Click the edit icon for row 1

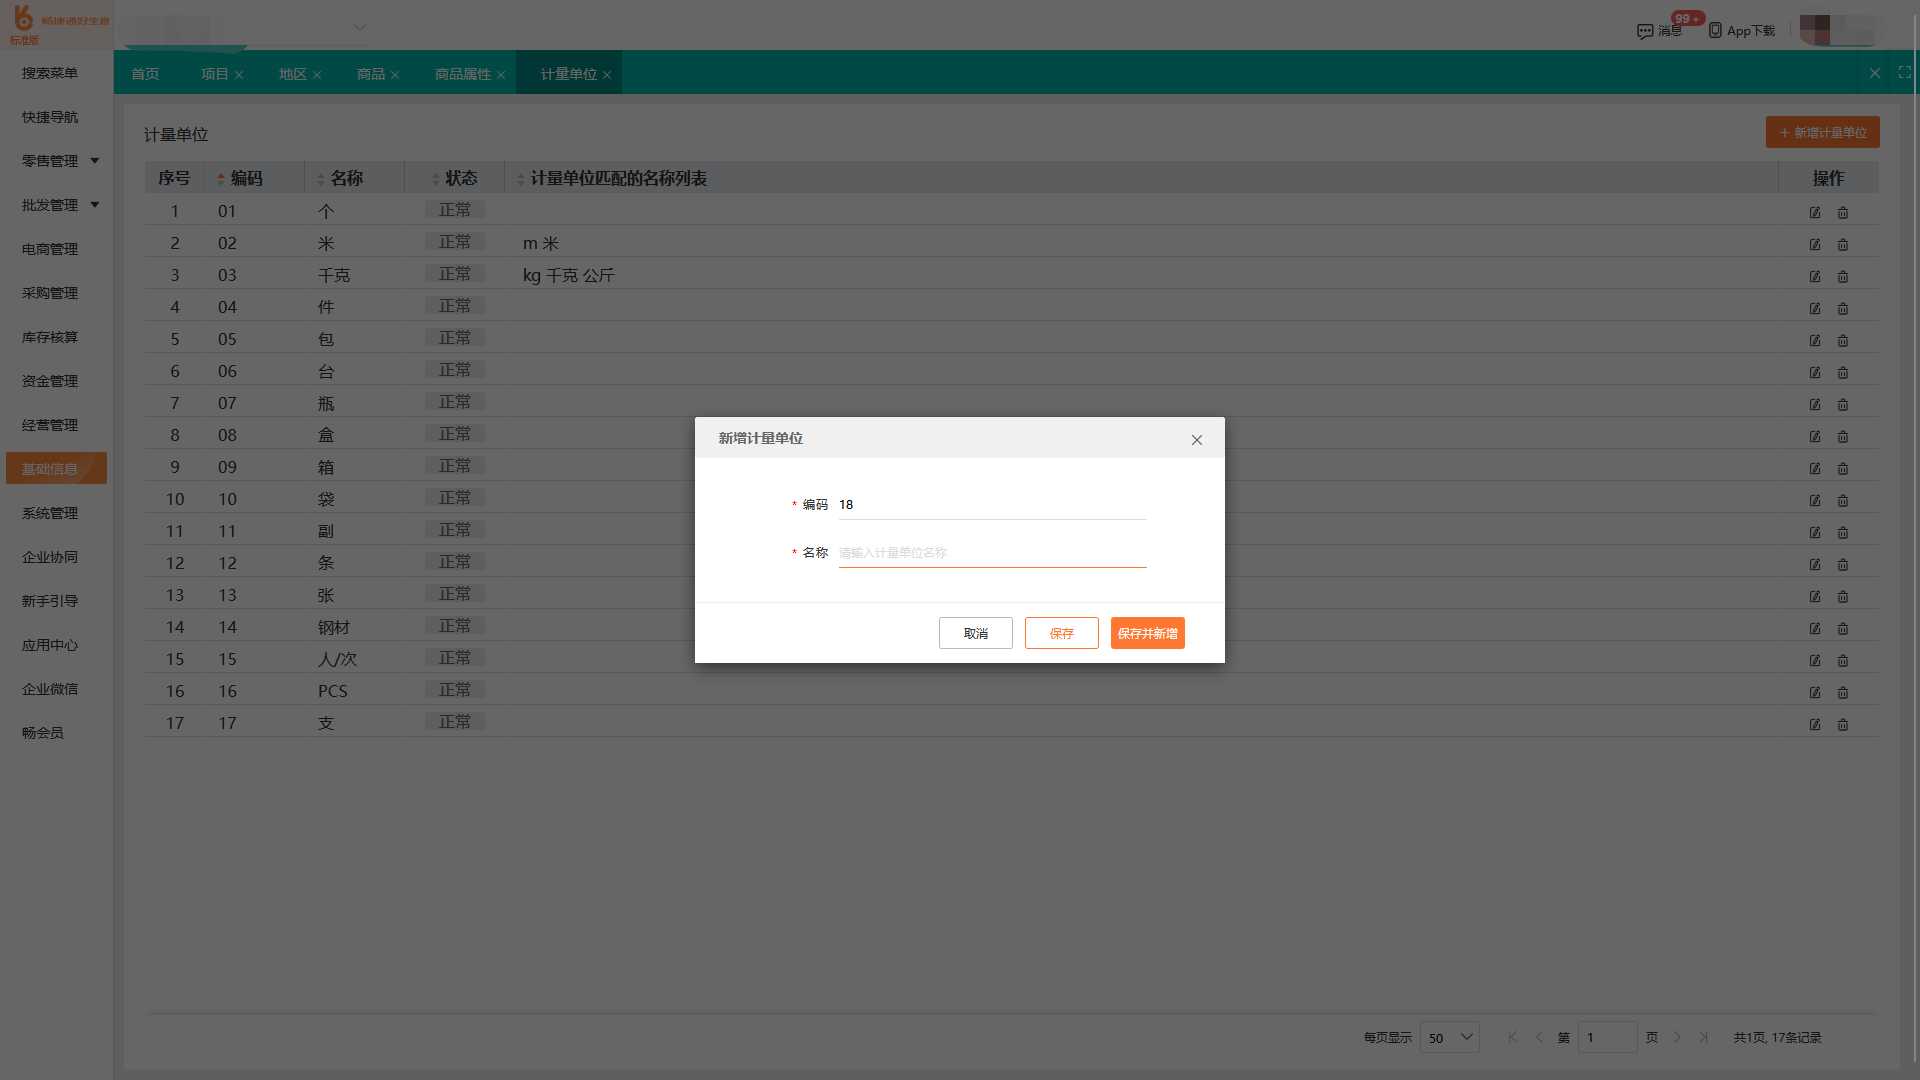coord(1815,208)
